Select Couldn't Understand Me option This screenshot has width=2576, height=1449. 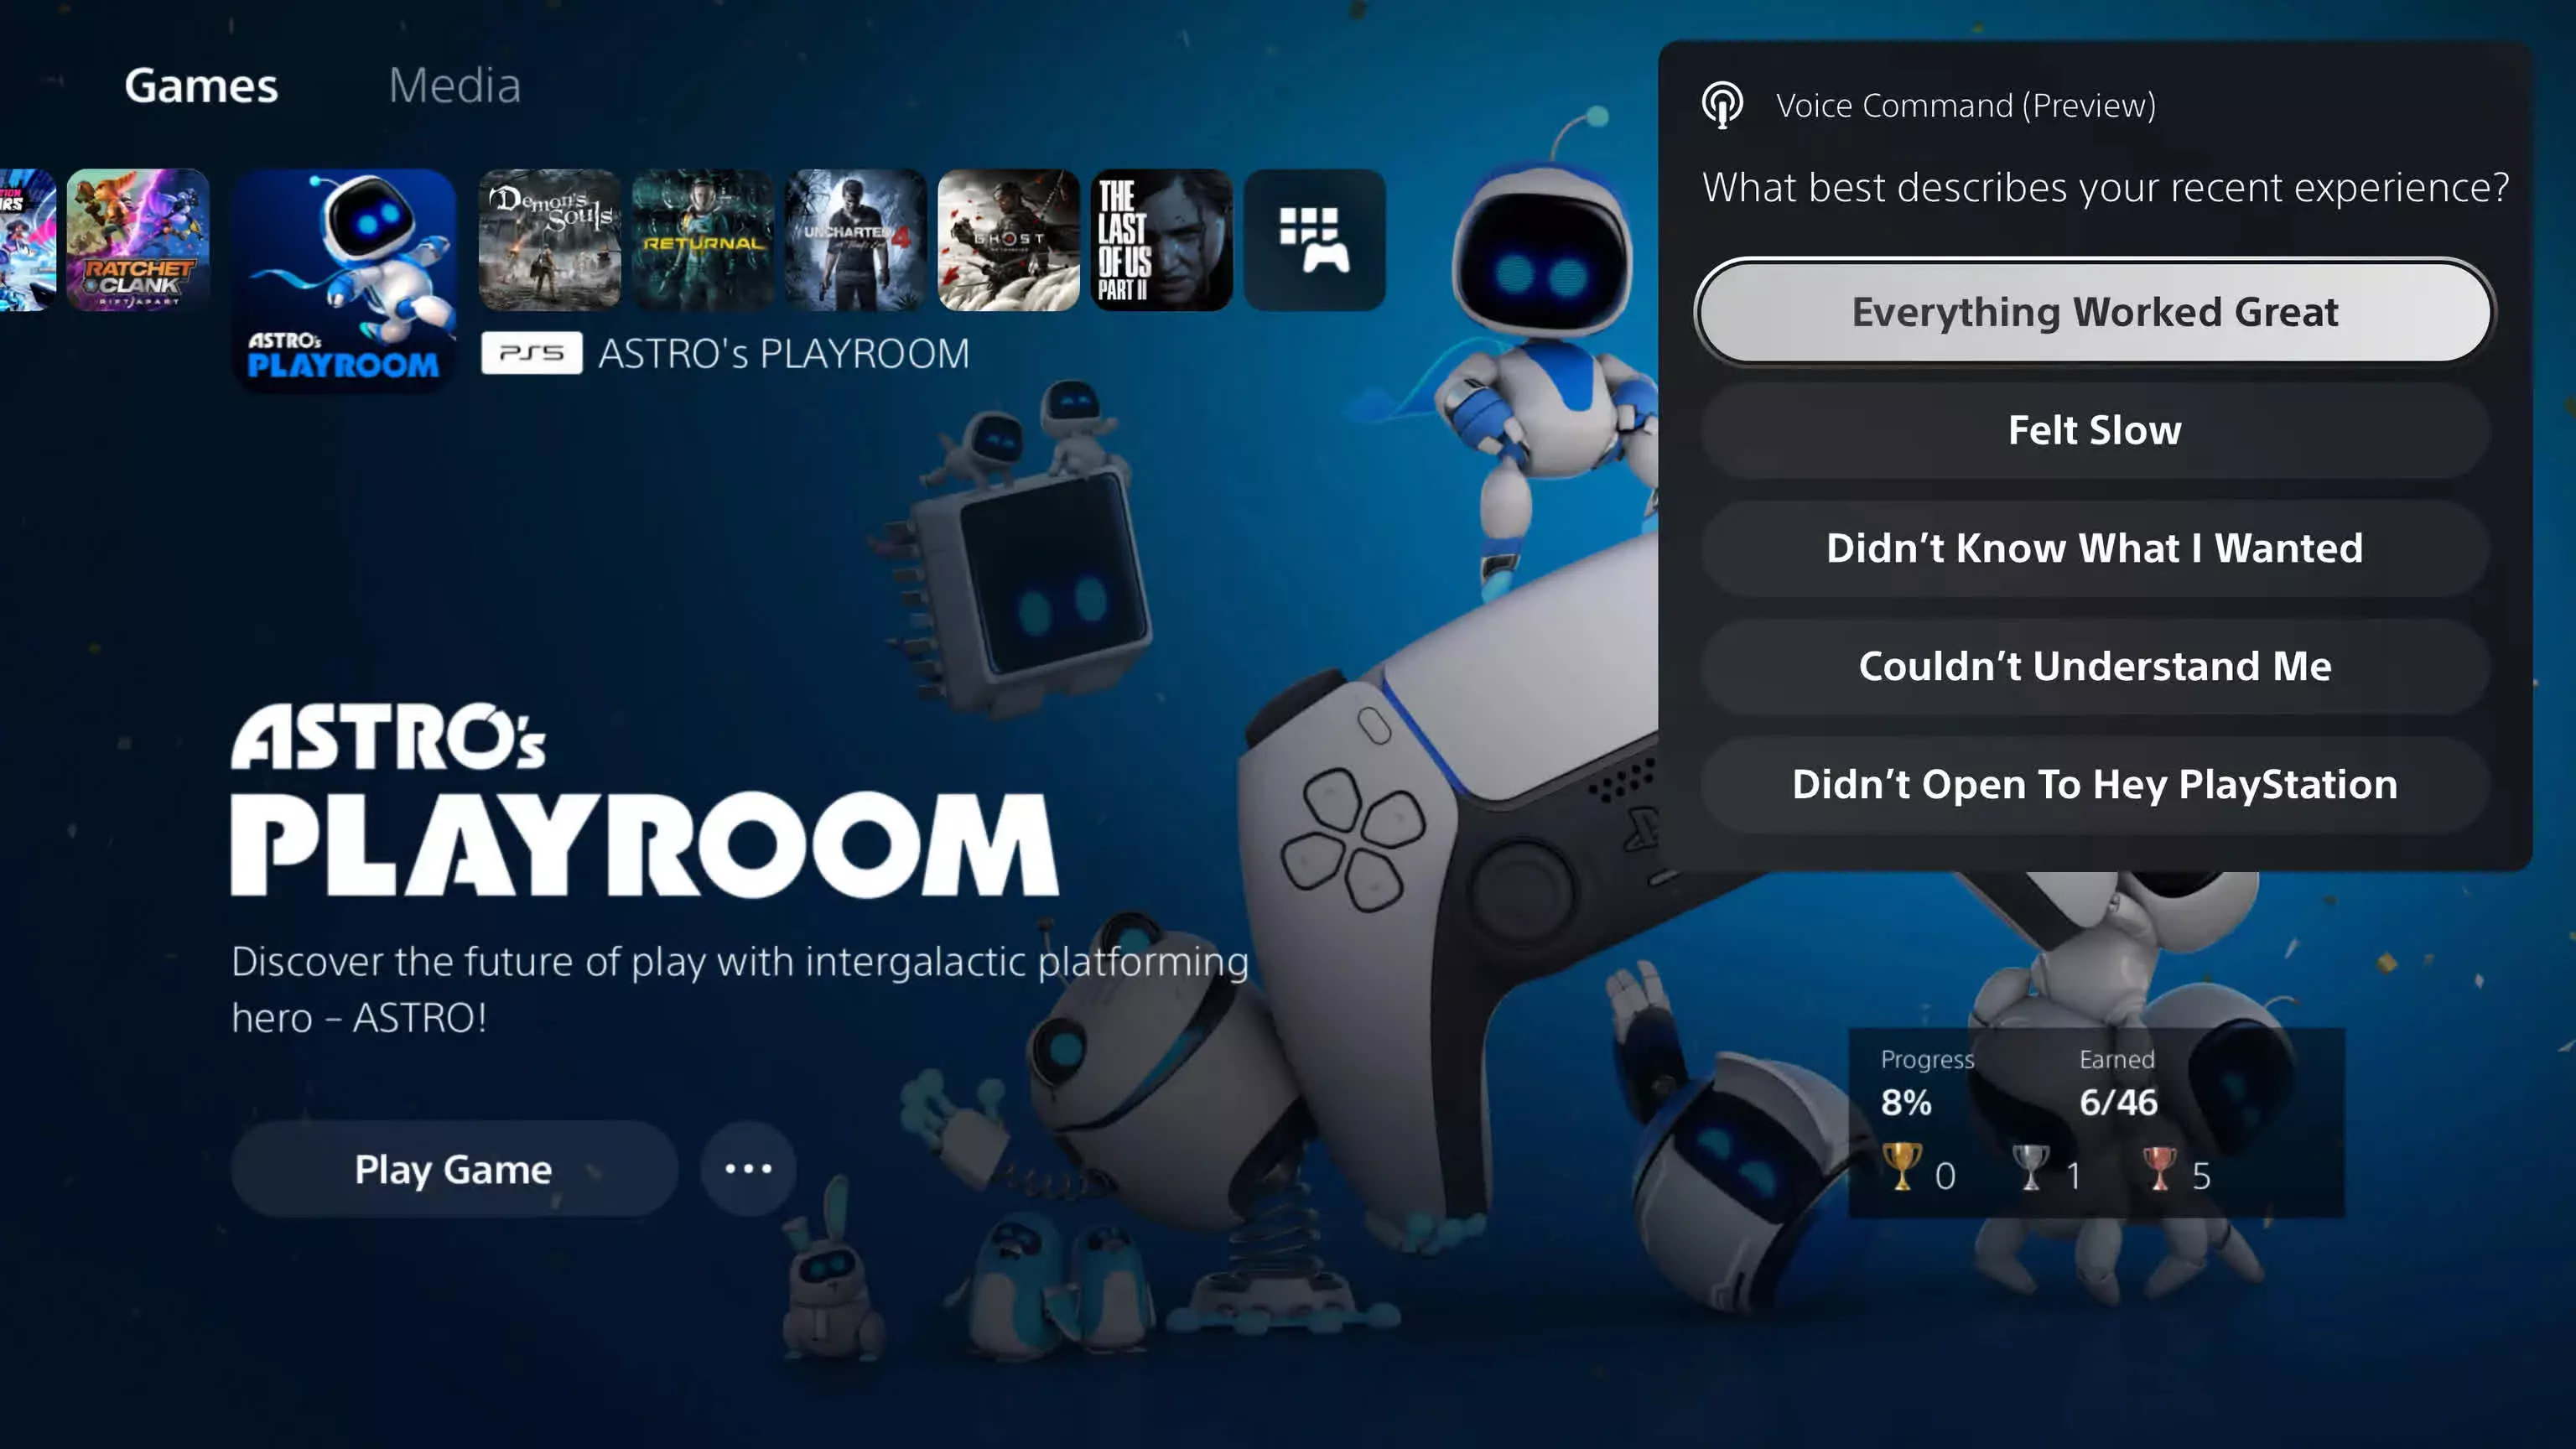click(x=2095, y=665)
